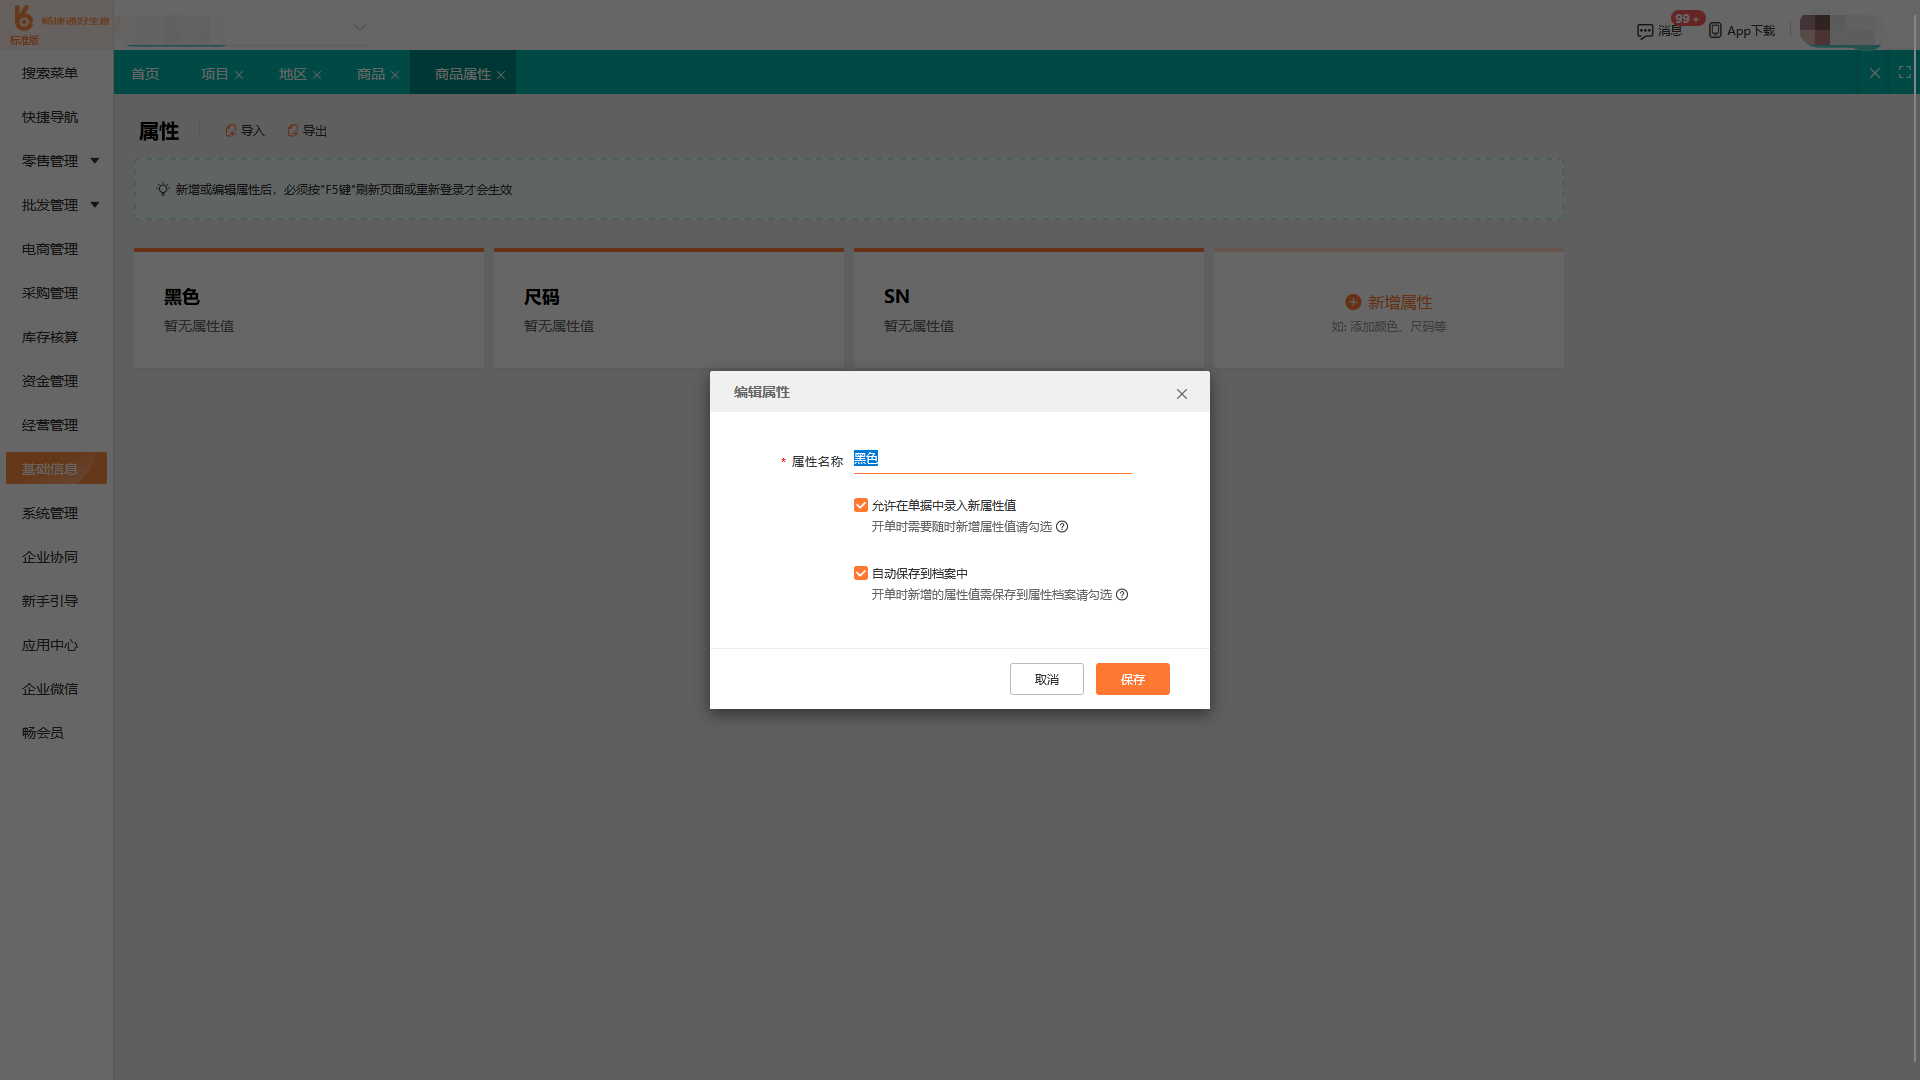Viewport: 1920px width, 1080px height.
Task: Click the 项目 project menu icon
Action: pos(215,74)
